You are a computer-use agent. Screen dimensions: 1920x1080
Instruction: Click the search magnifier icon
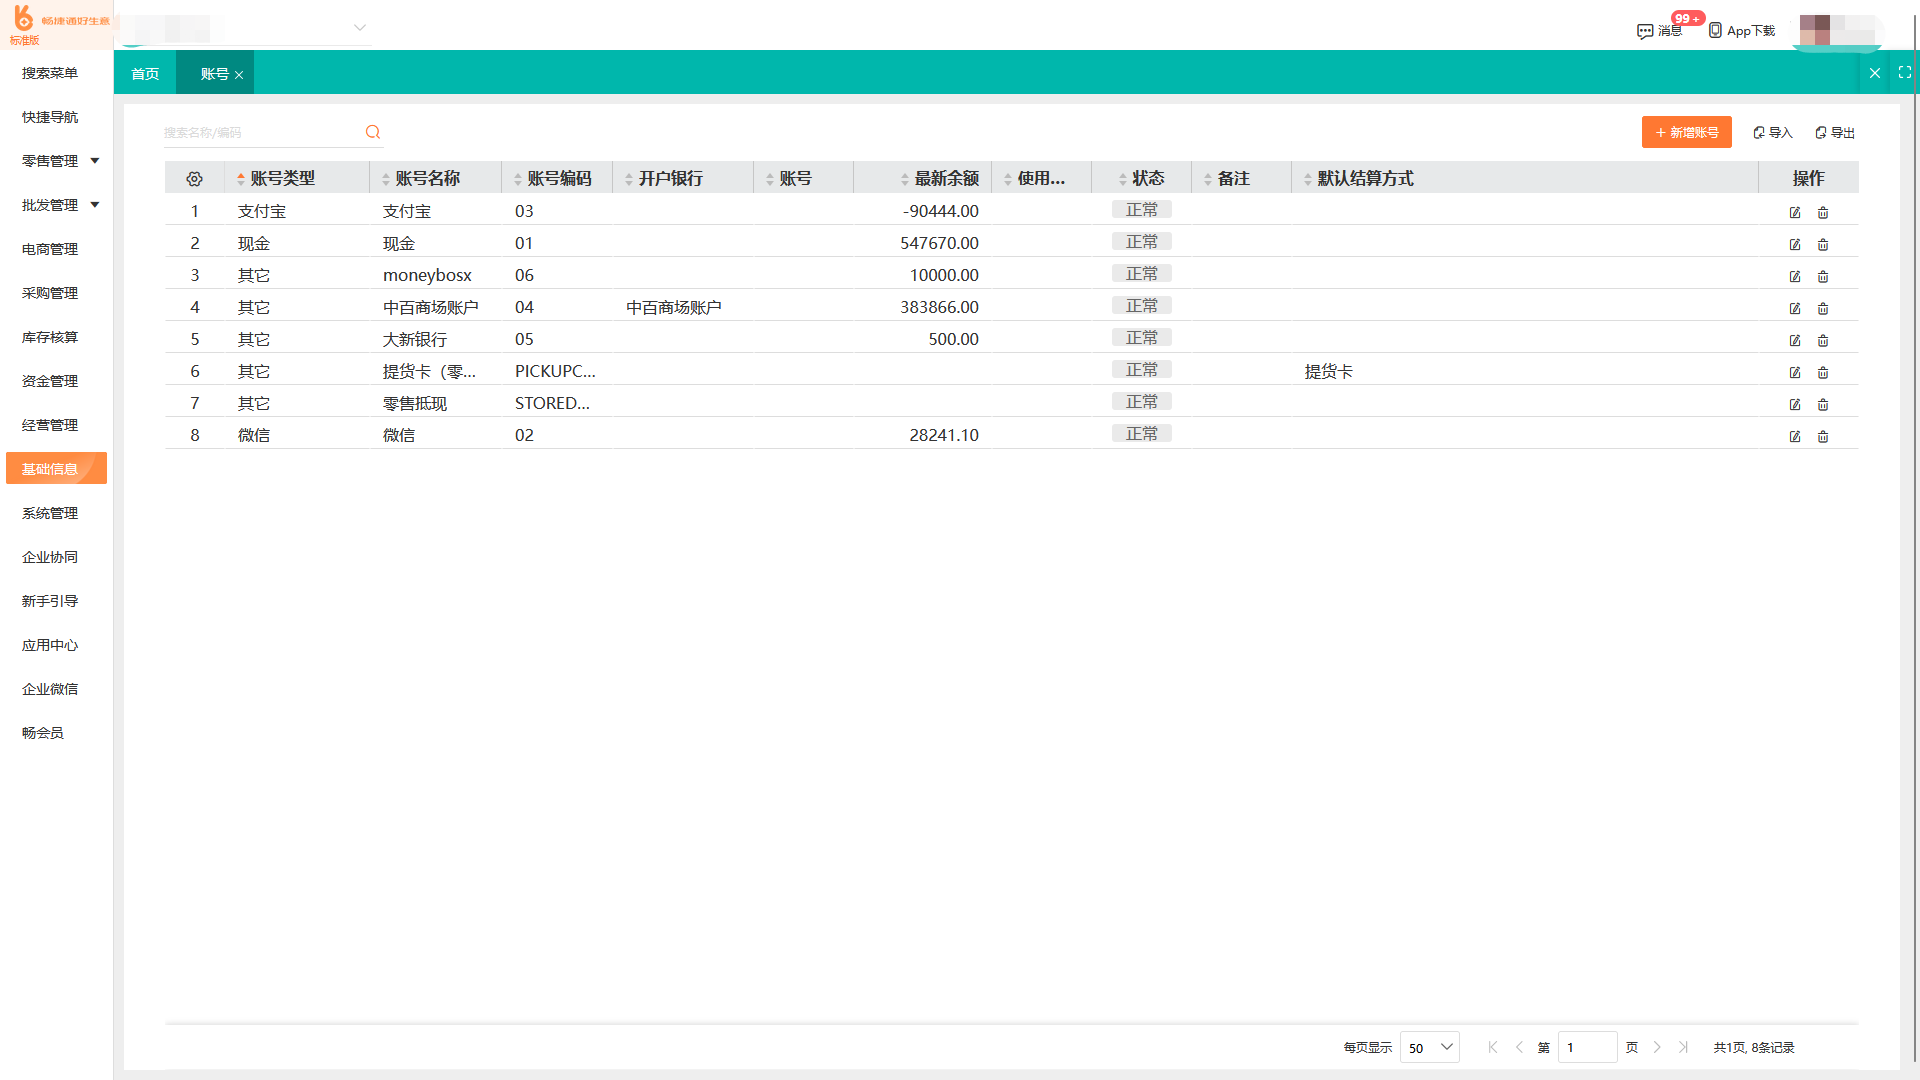(373, 131)
